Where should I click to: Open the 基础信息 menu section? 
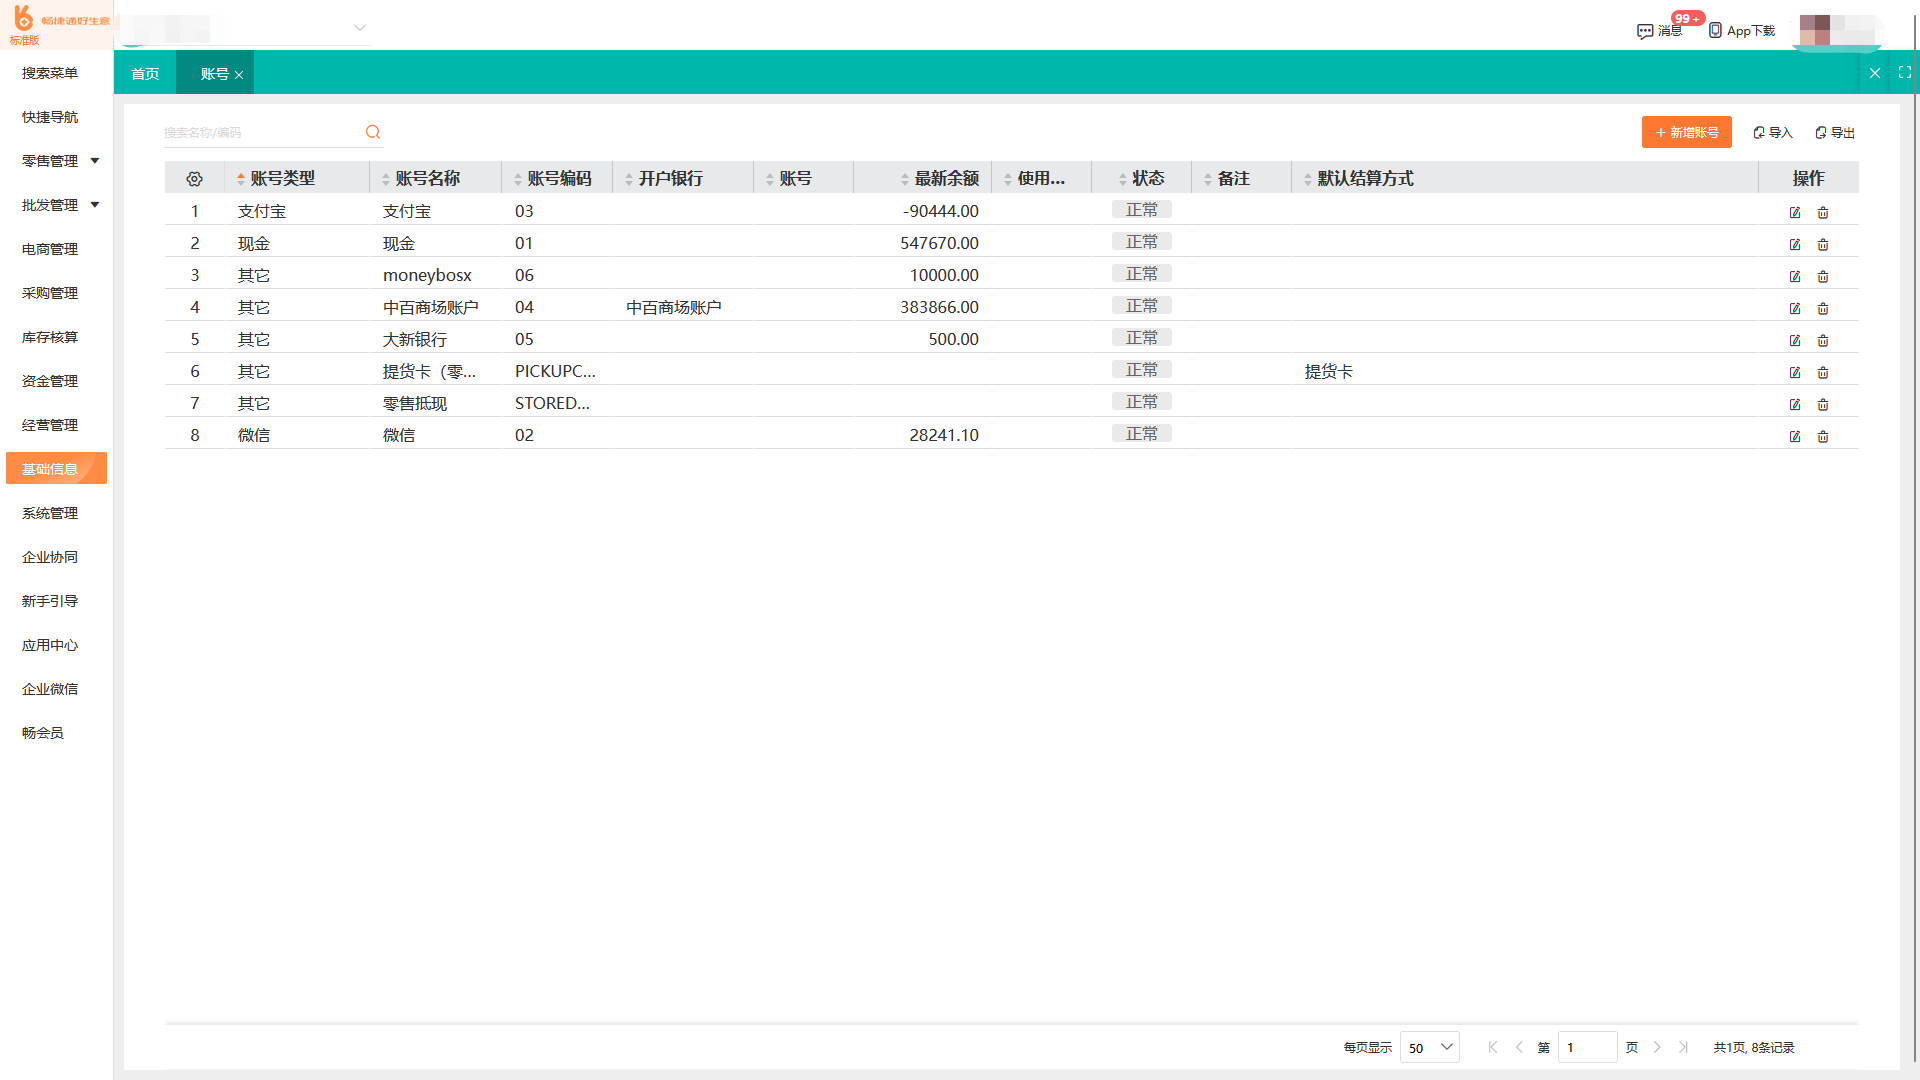(x=53, y=468)
